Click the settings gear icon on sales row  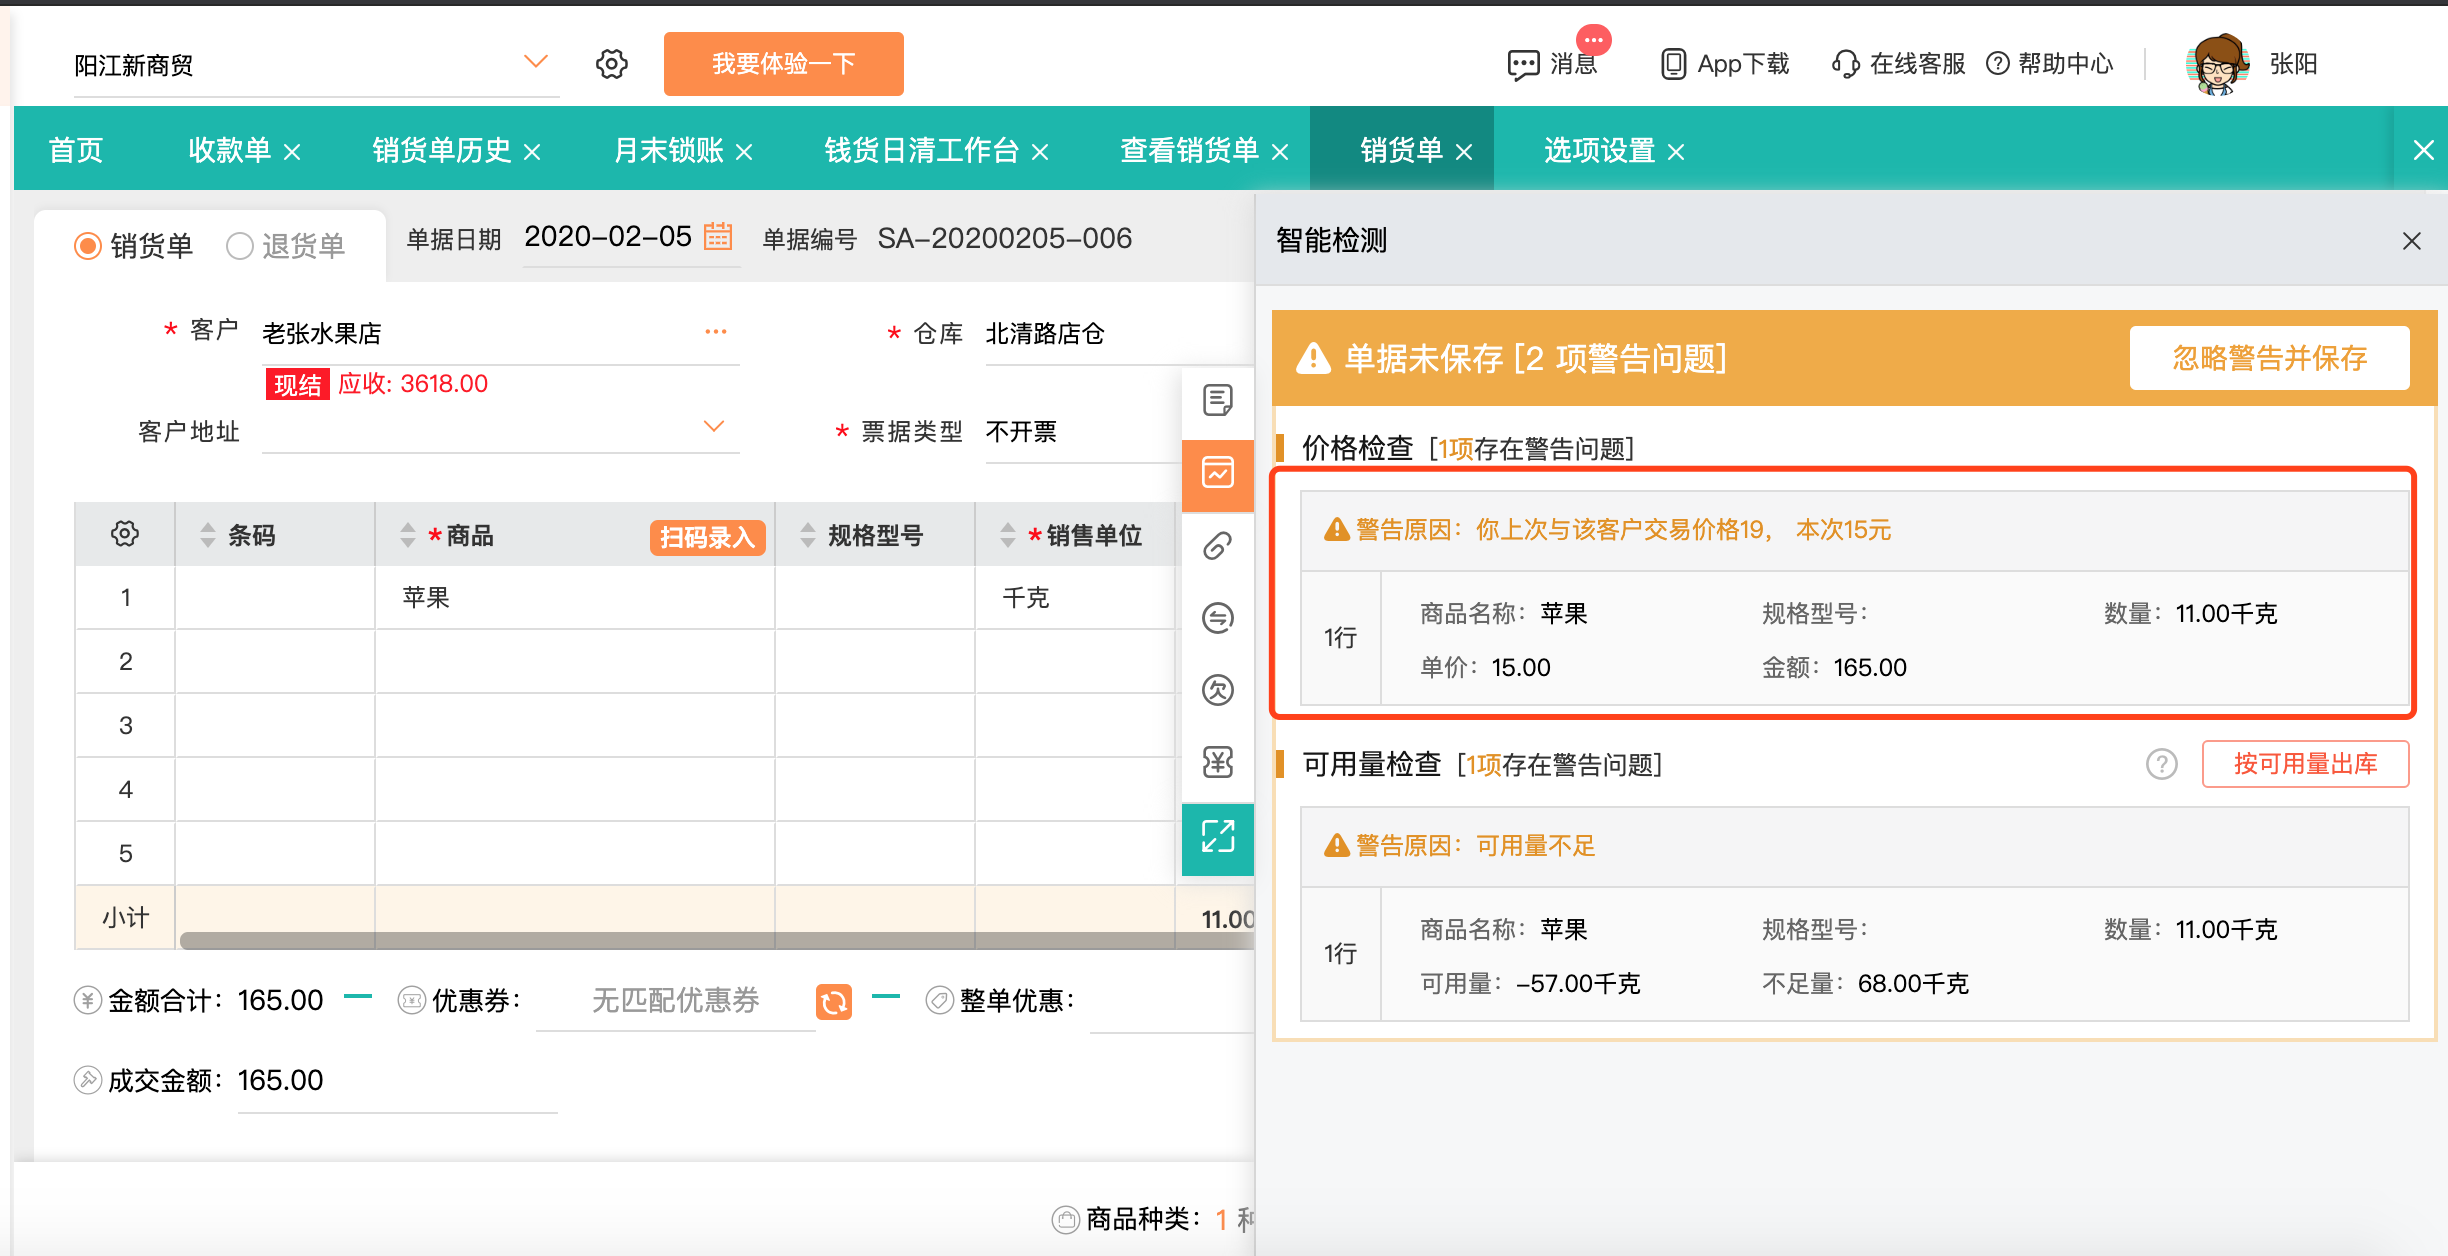125,533
